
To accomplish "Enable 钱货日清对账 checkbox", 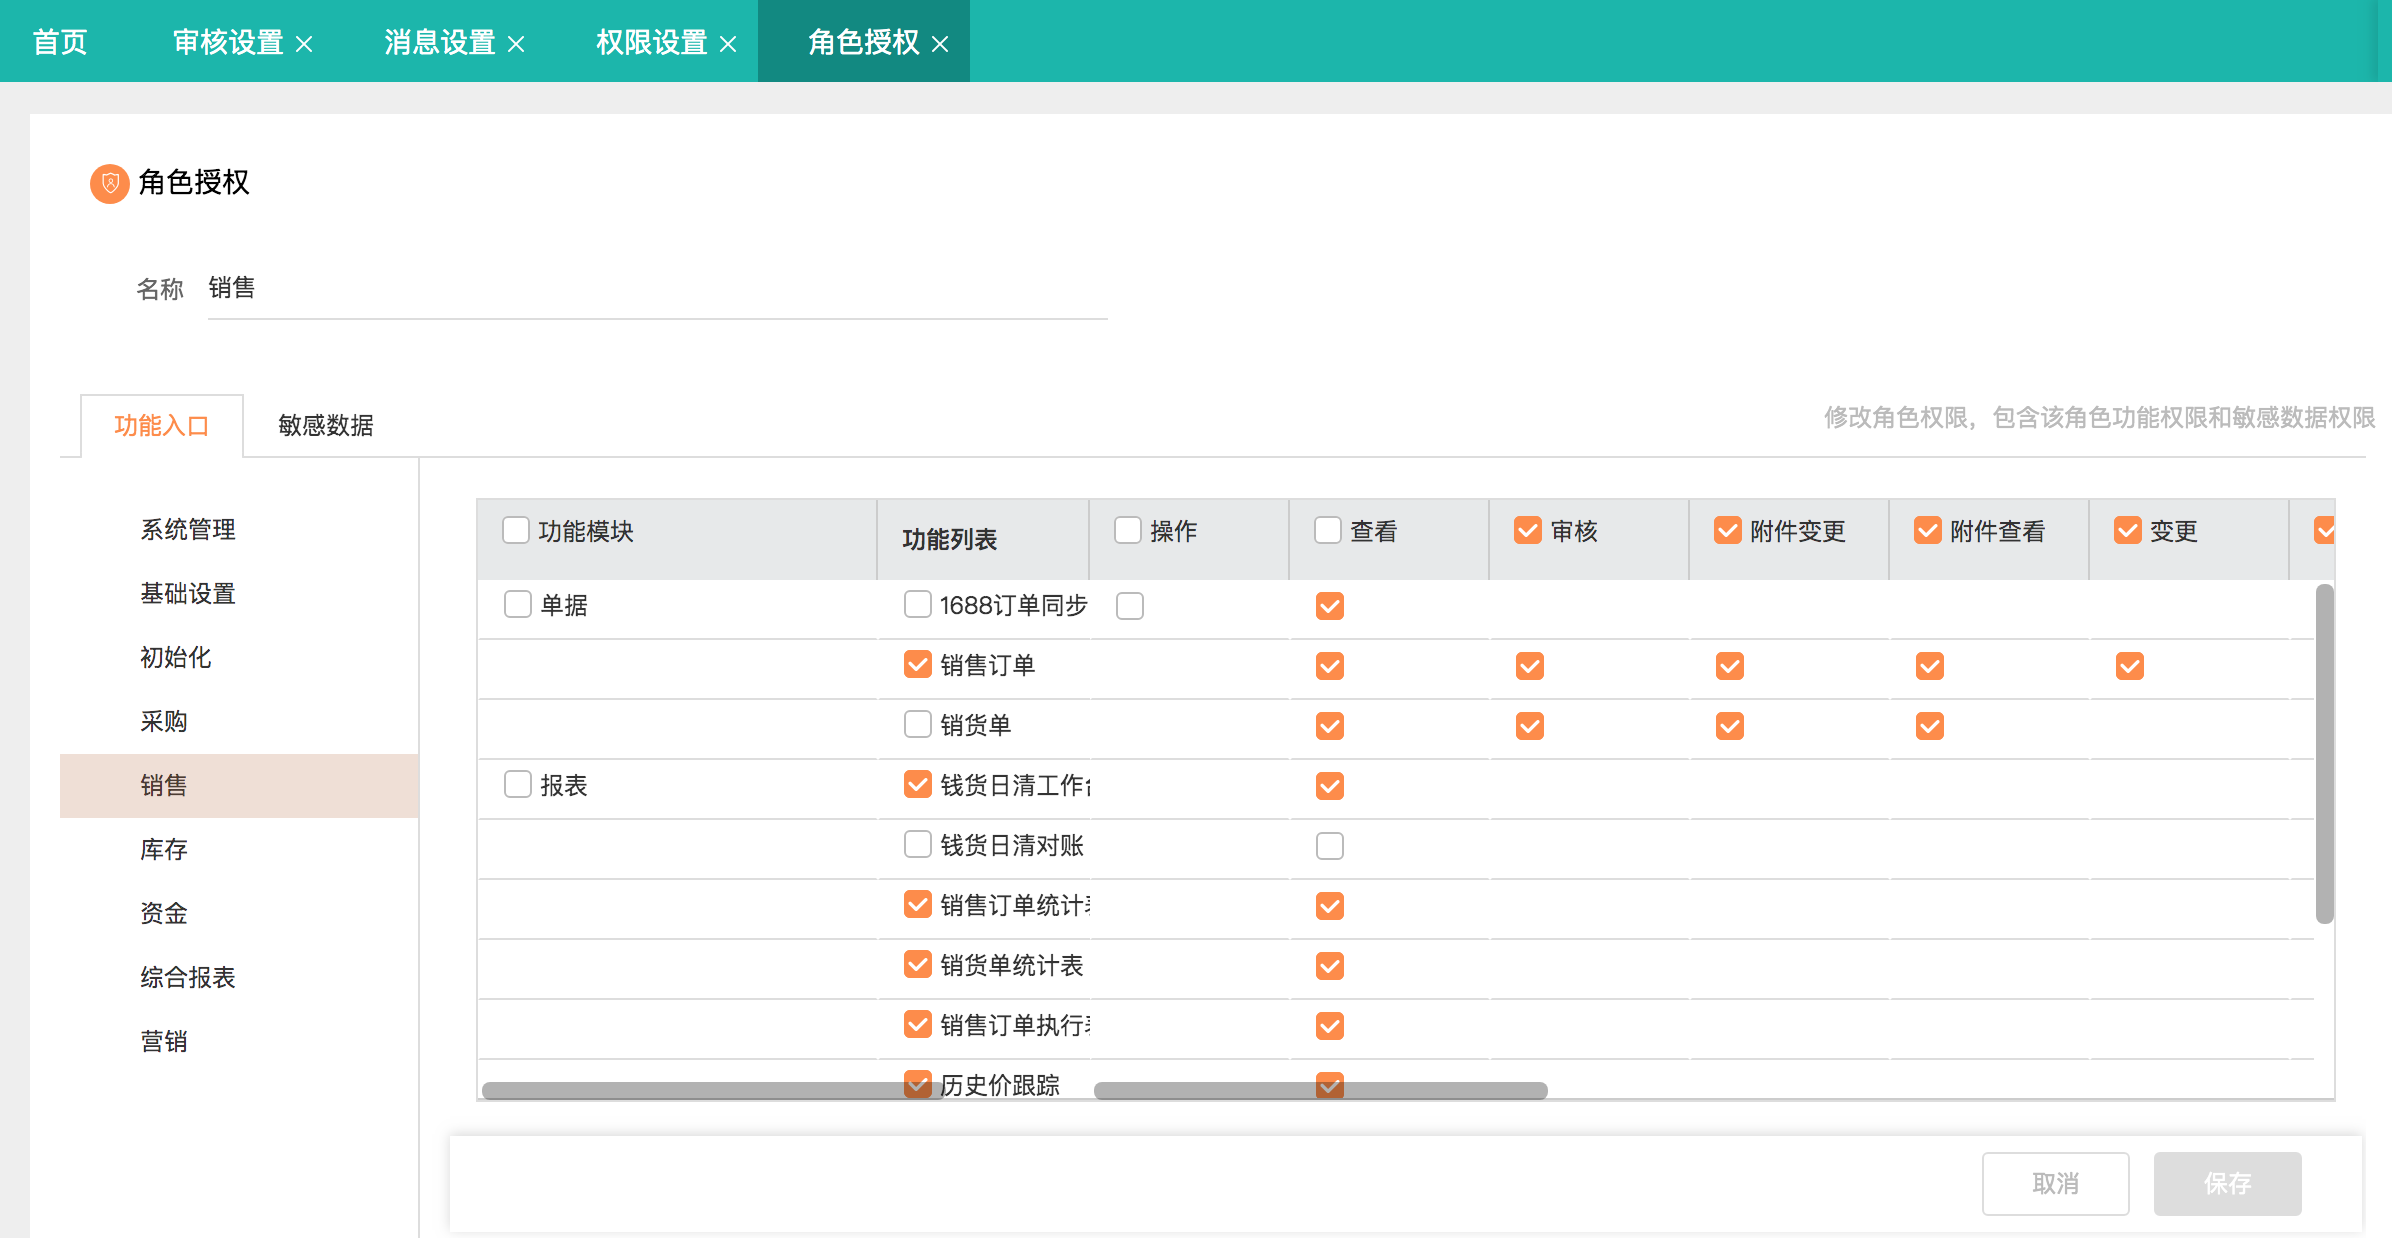I will point(914,845).
